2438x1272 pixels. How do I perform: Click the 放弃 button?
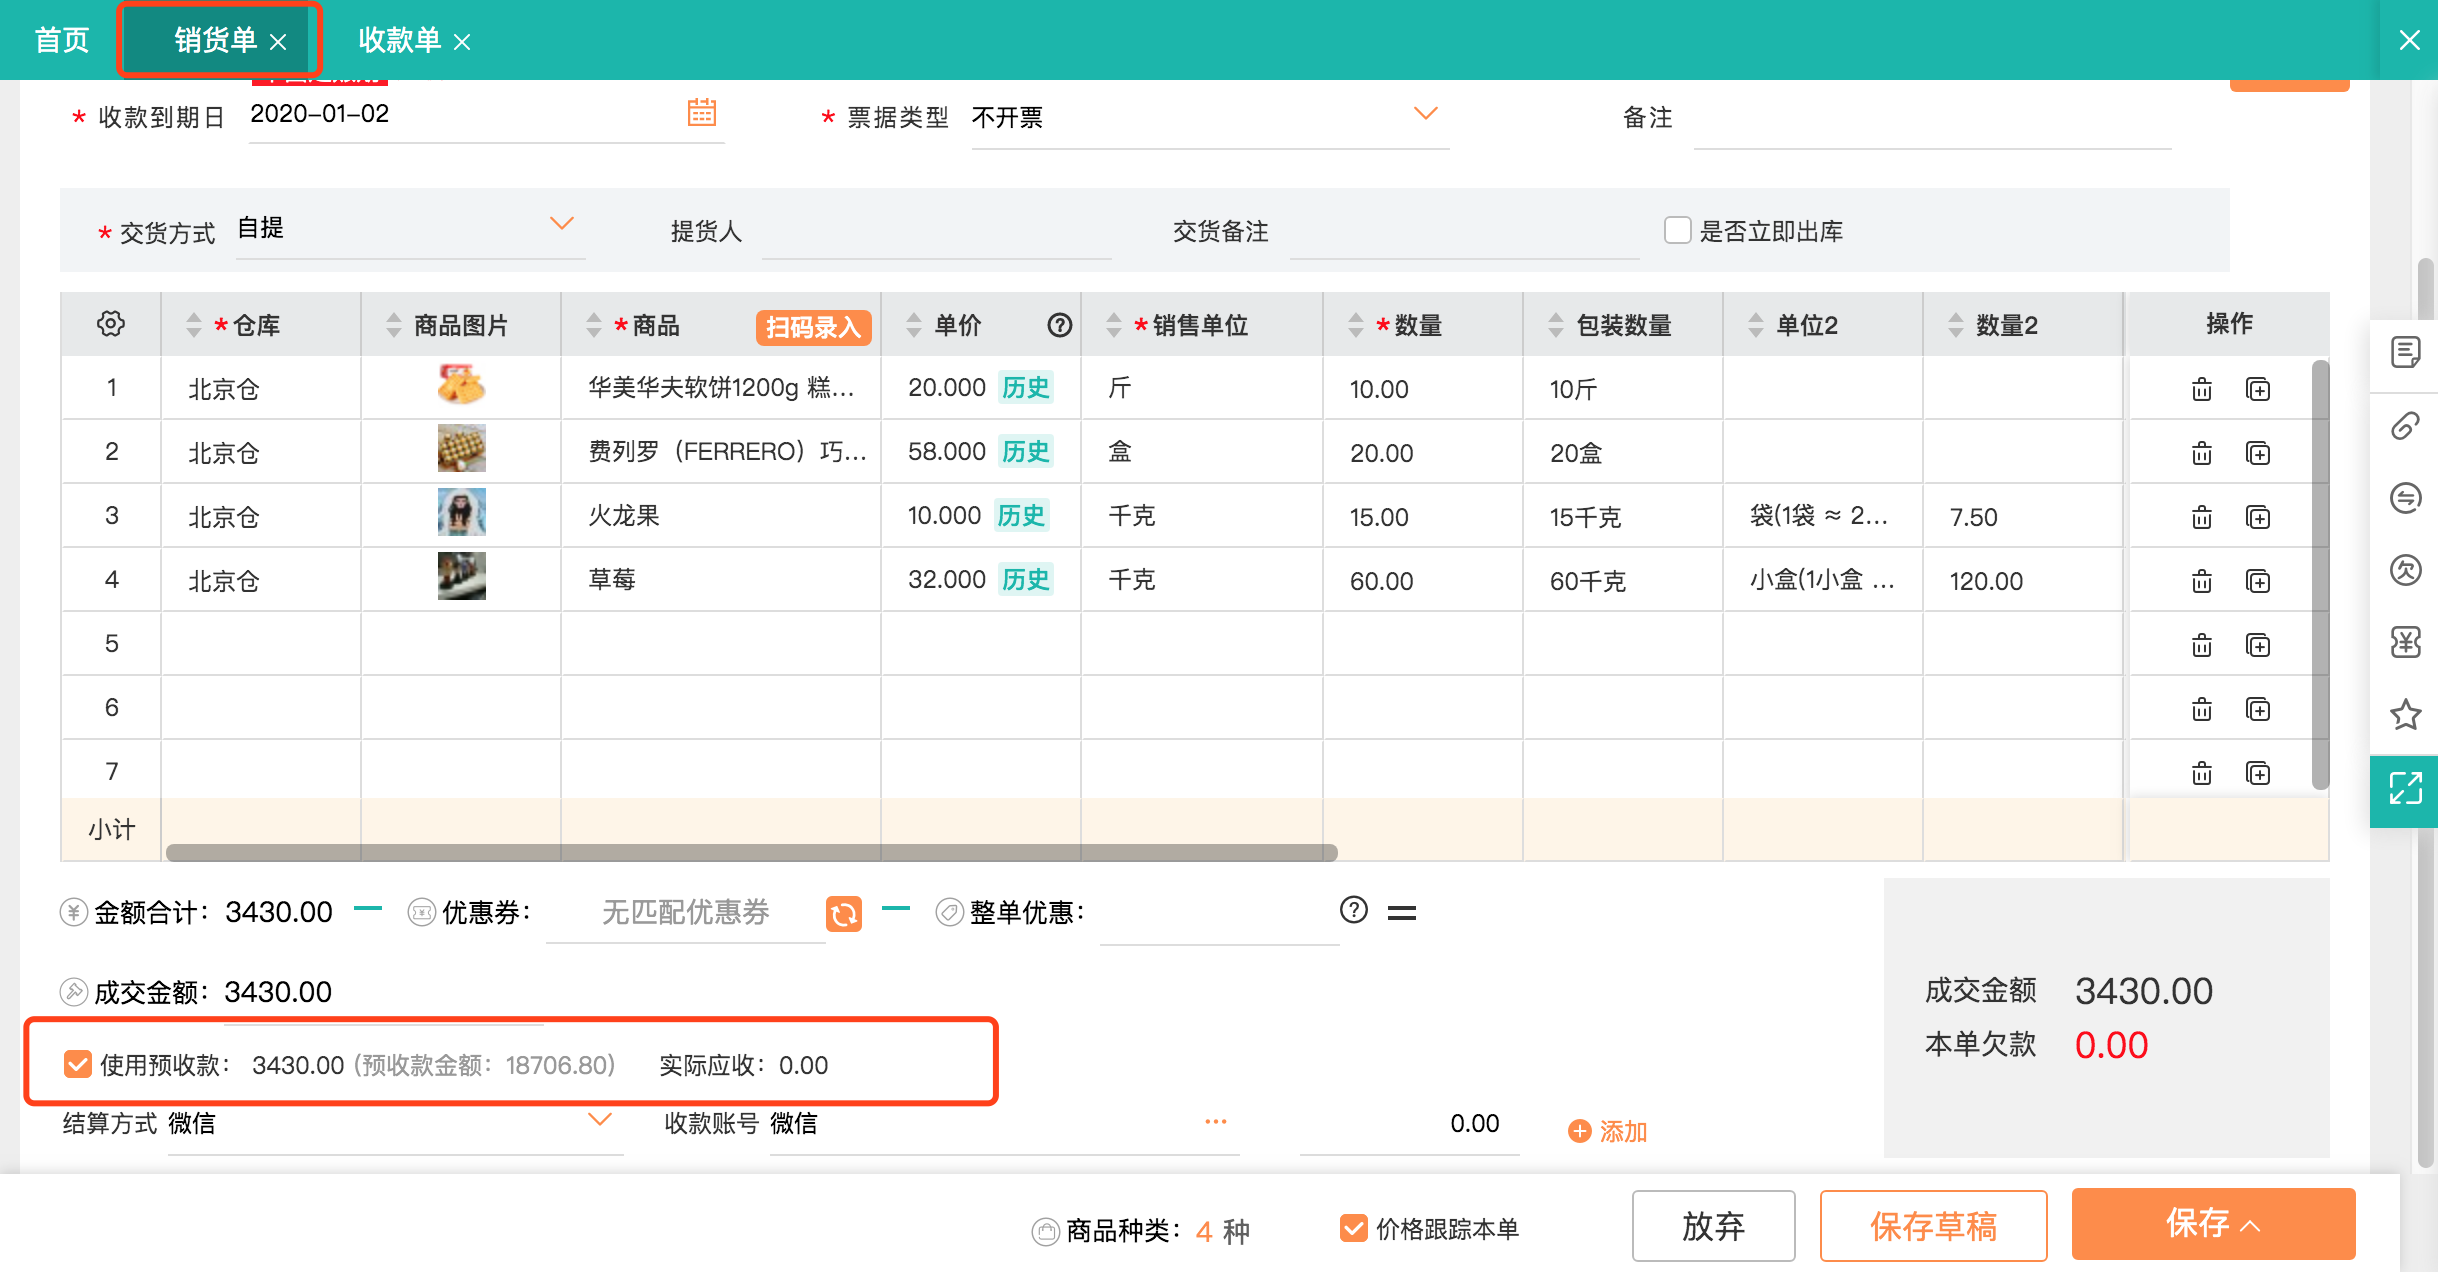click(1716, 1224)
